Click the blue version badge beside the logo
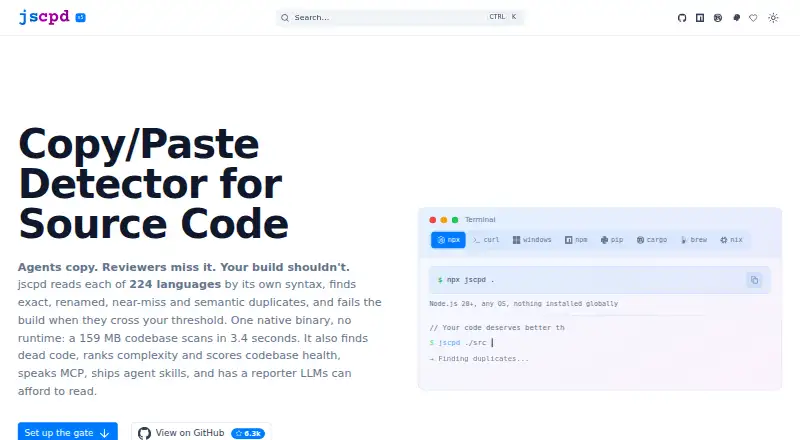The width and height of the screenshot is (800, 440). click(x=81, y=18)
